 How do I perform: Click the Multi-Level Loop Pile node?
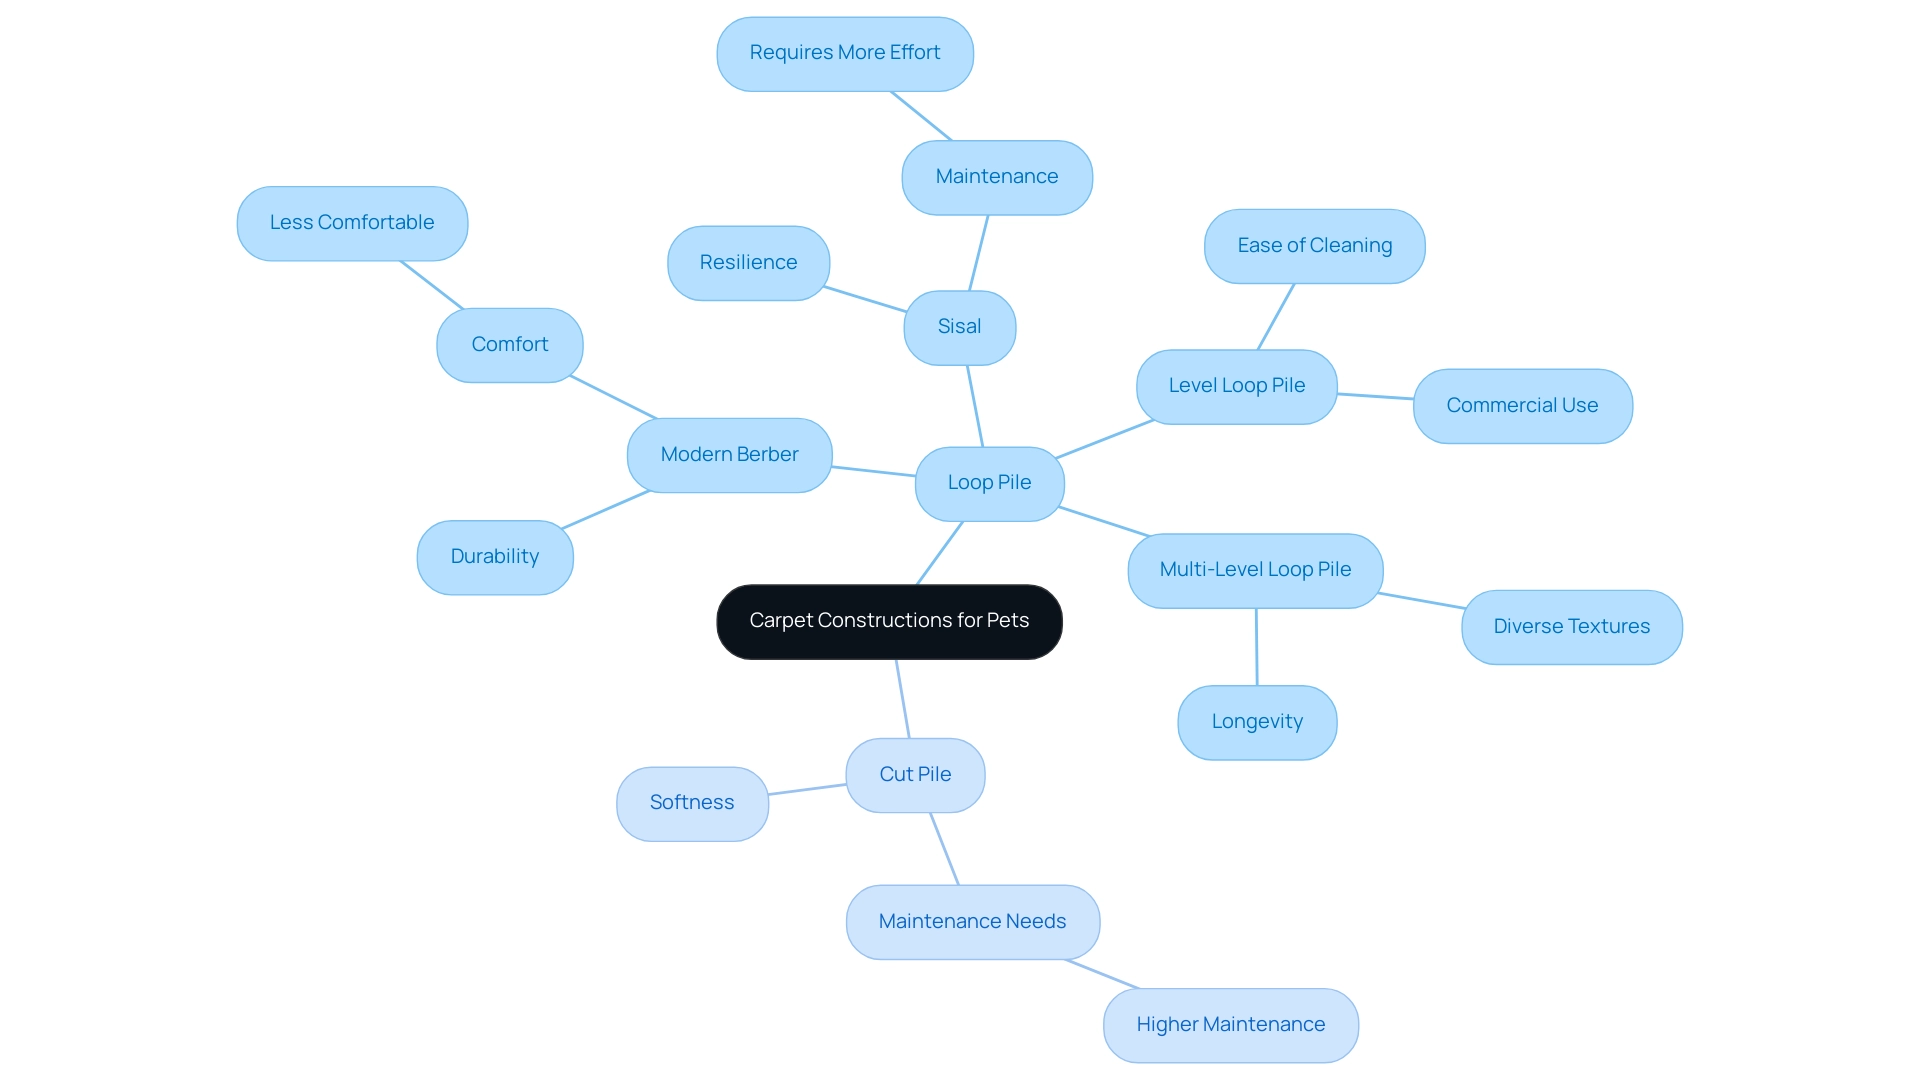pos(1254,570)
